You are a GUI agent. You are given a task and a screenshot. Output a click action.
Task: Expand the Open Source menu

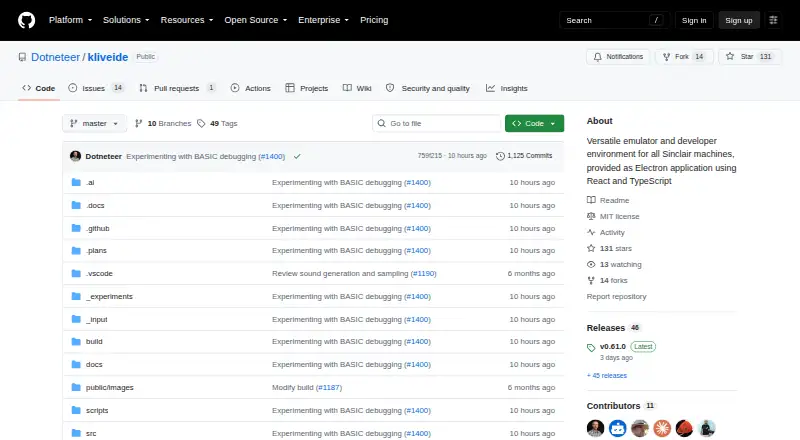pos(256,20)
